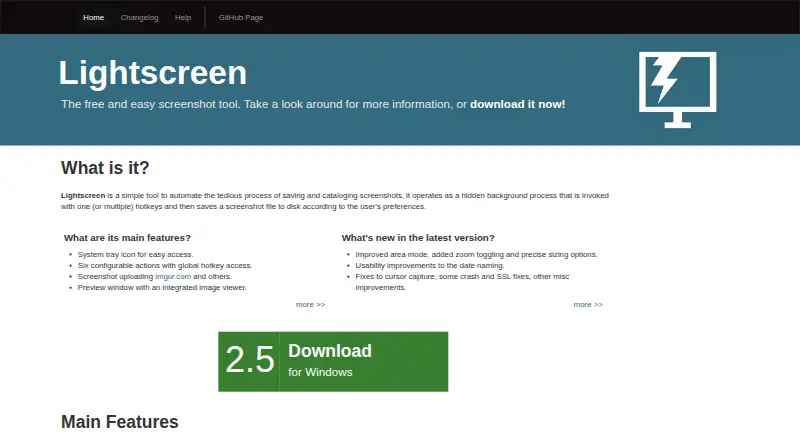Screen dimensions: 800x440
Task: Click the Lightscreen monitor lightning logo
Action: [678, 89]
